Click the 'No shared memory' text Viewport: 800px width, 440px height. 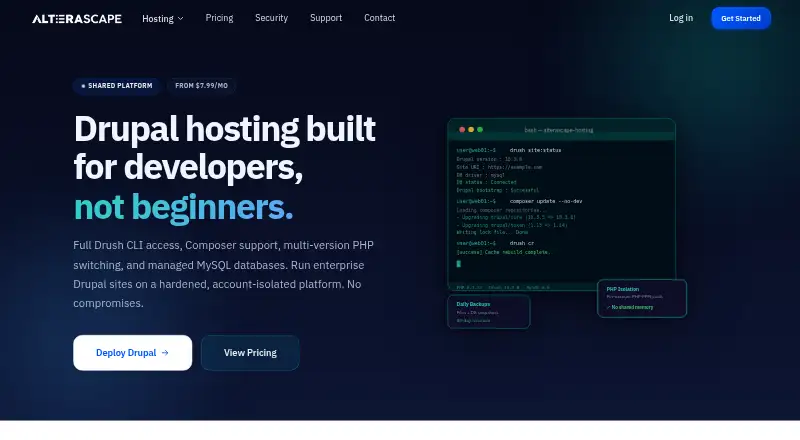(630, 307)
